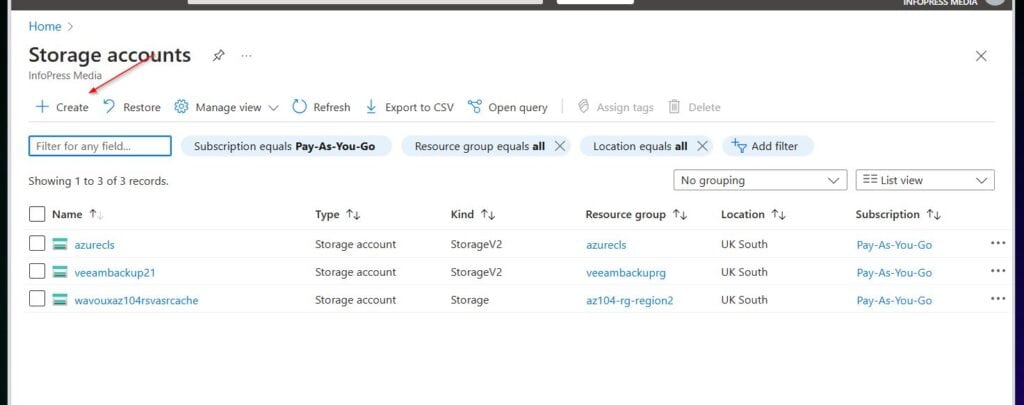The height and width of the screenshot is (405, 1024).
Task: Open Pay-As-You-Go subscription in wavouxaz104rsvasrcache row
Action: (894, 300)
